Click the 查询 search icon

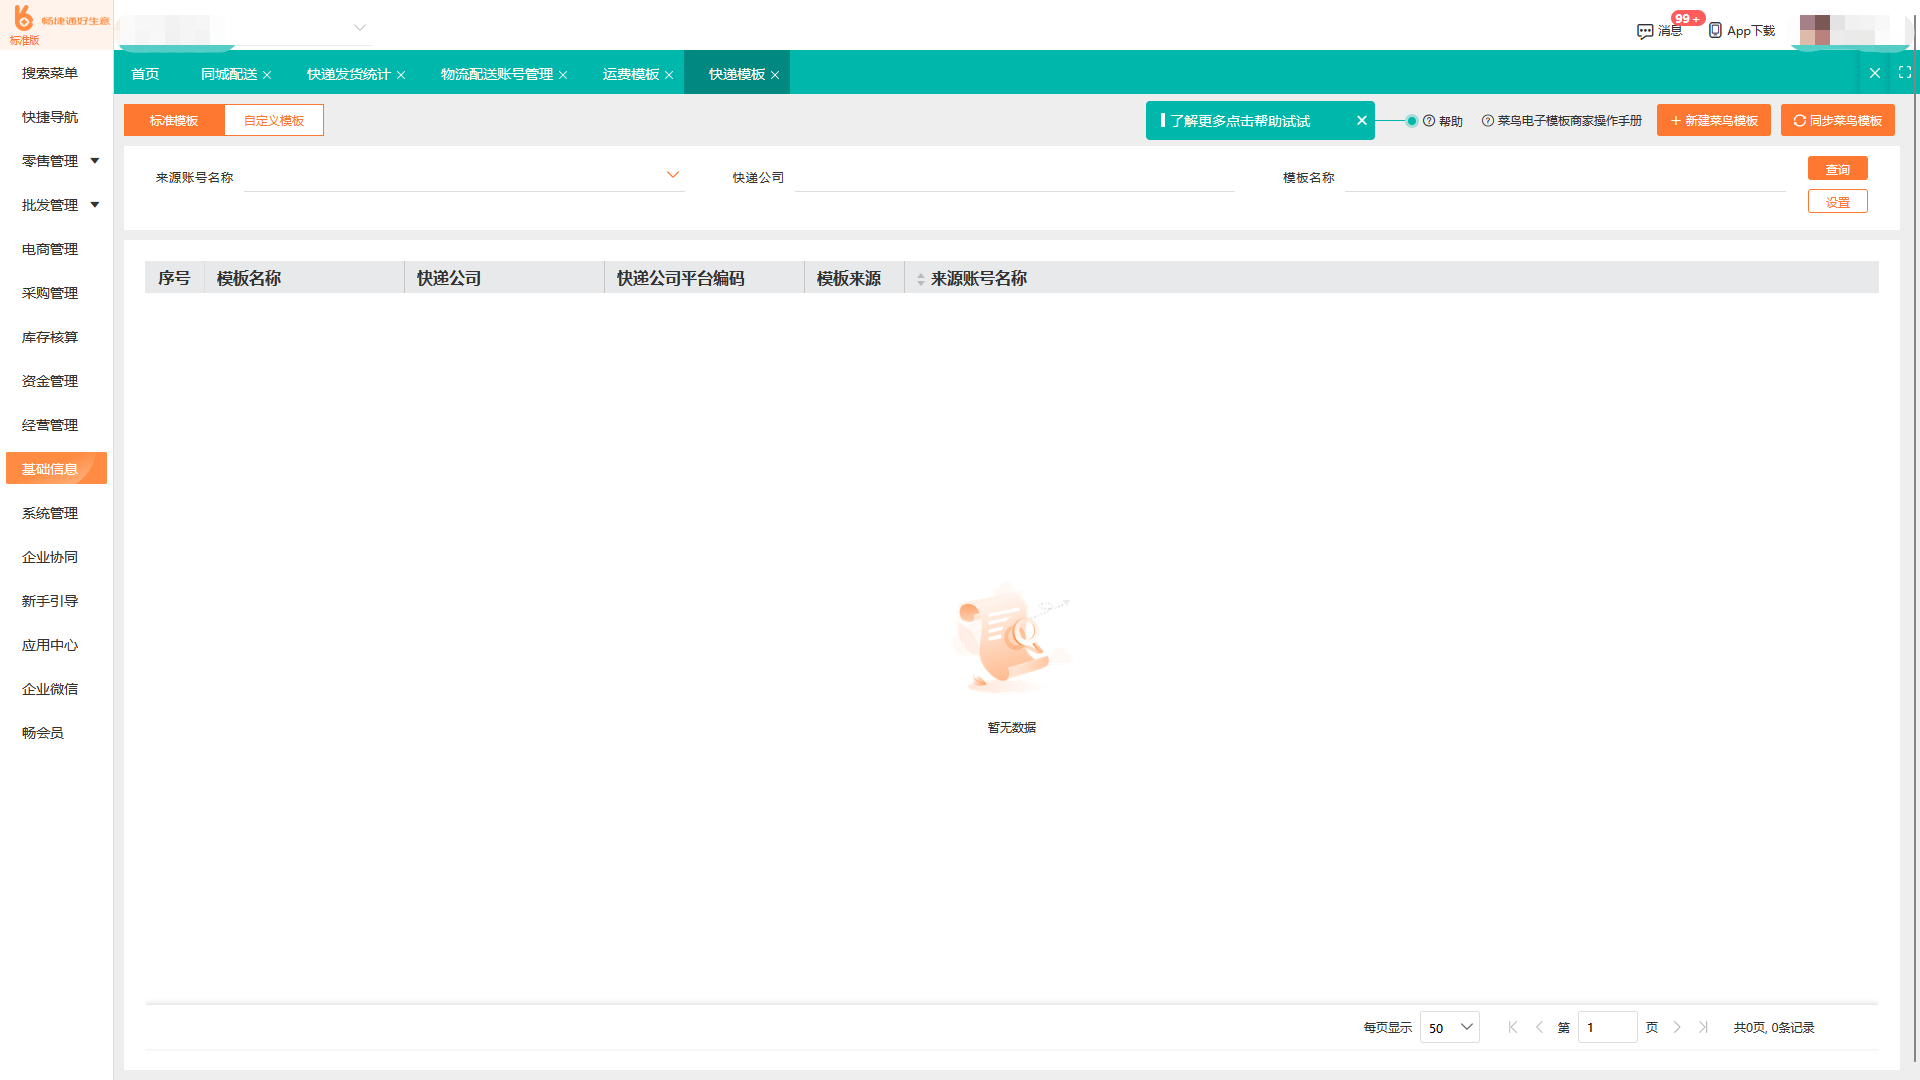(1840, 167)
